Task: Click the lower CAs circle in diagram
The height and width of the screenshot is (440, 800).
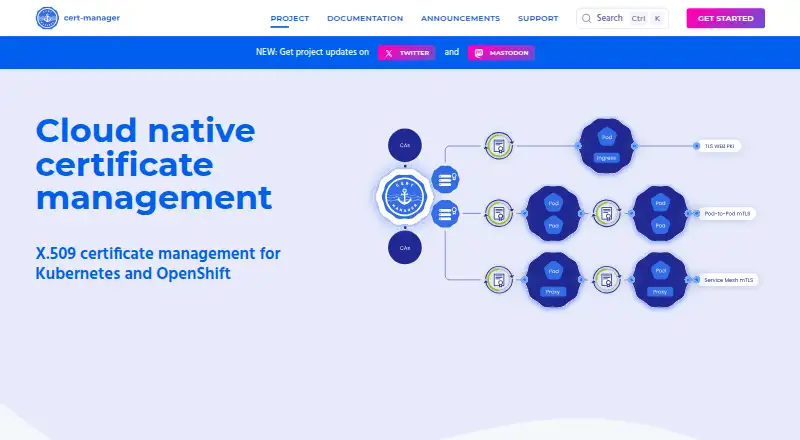Action: coord(405,248)
